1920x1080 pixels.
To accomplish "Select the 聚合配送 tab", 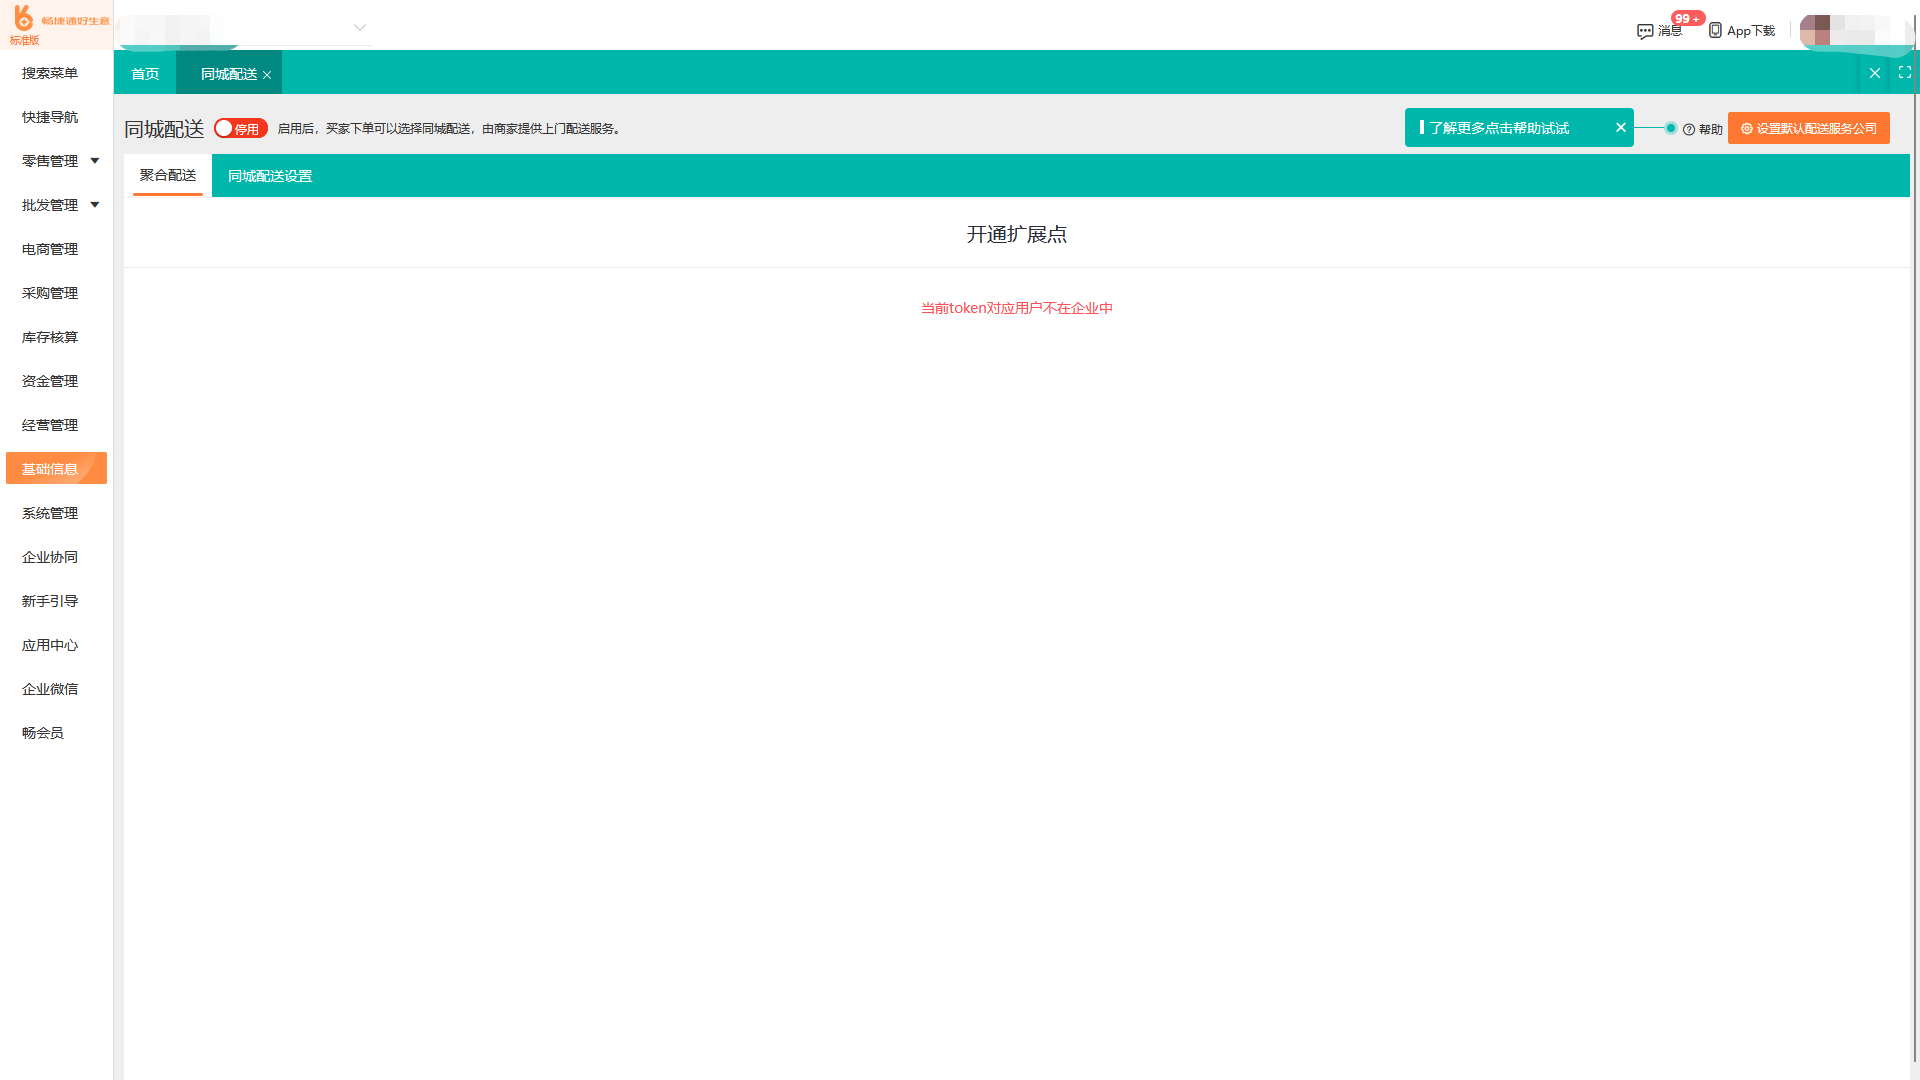I will [167, 175].
